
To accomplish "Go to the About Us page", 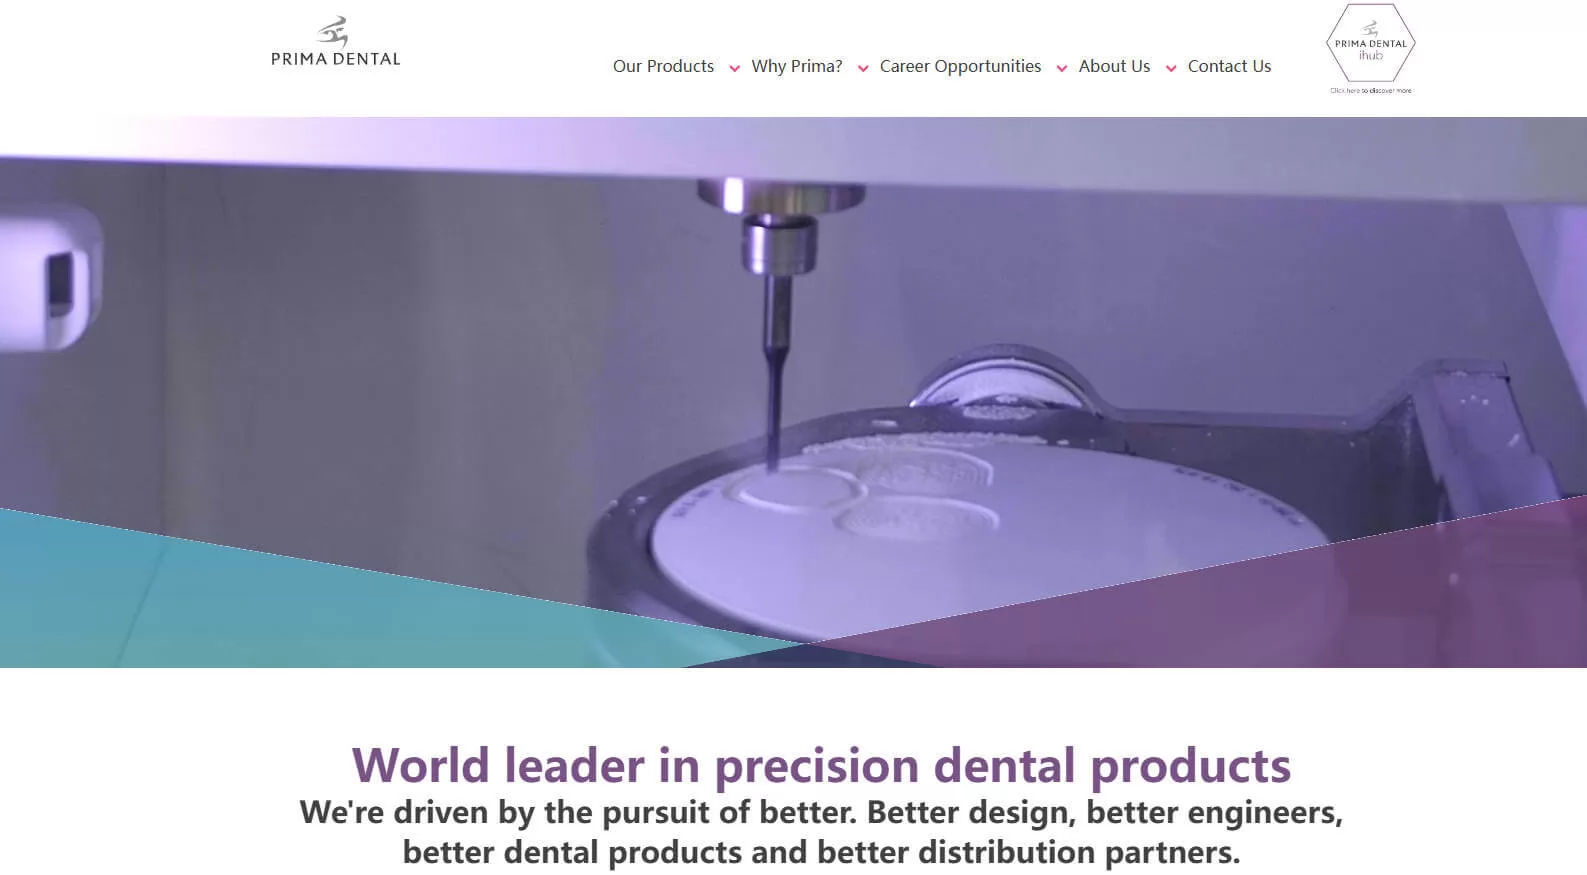I will pyautogui.click(x=1114, y=66).
